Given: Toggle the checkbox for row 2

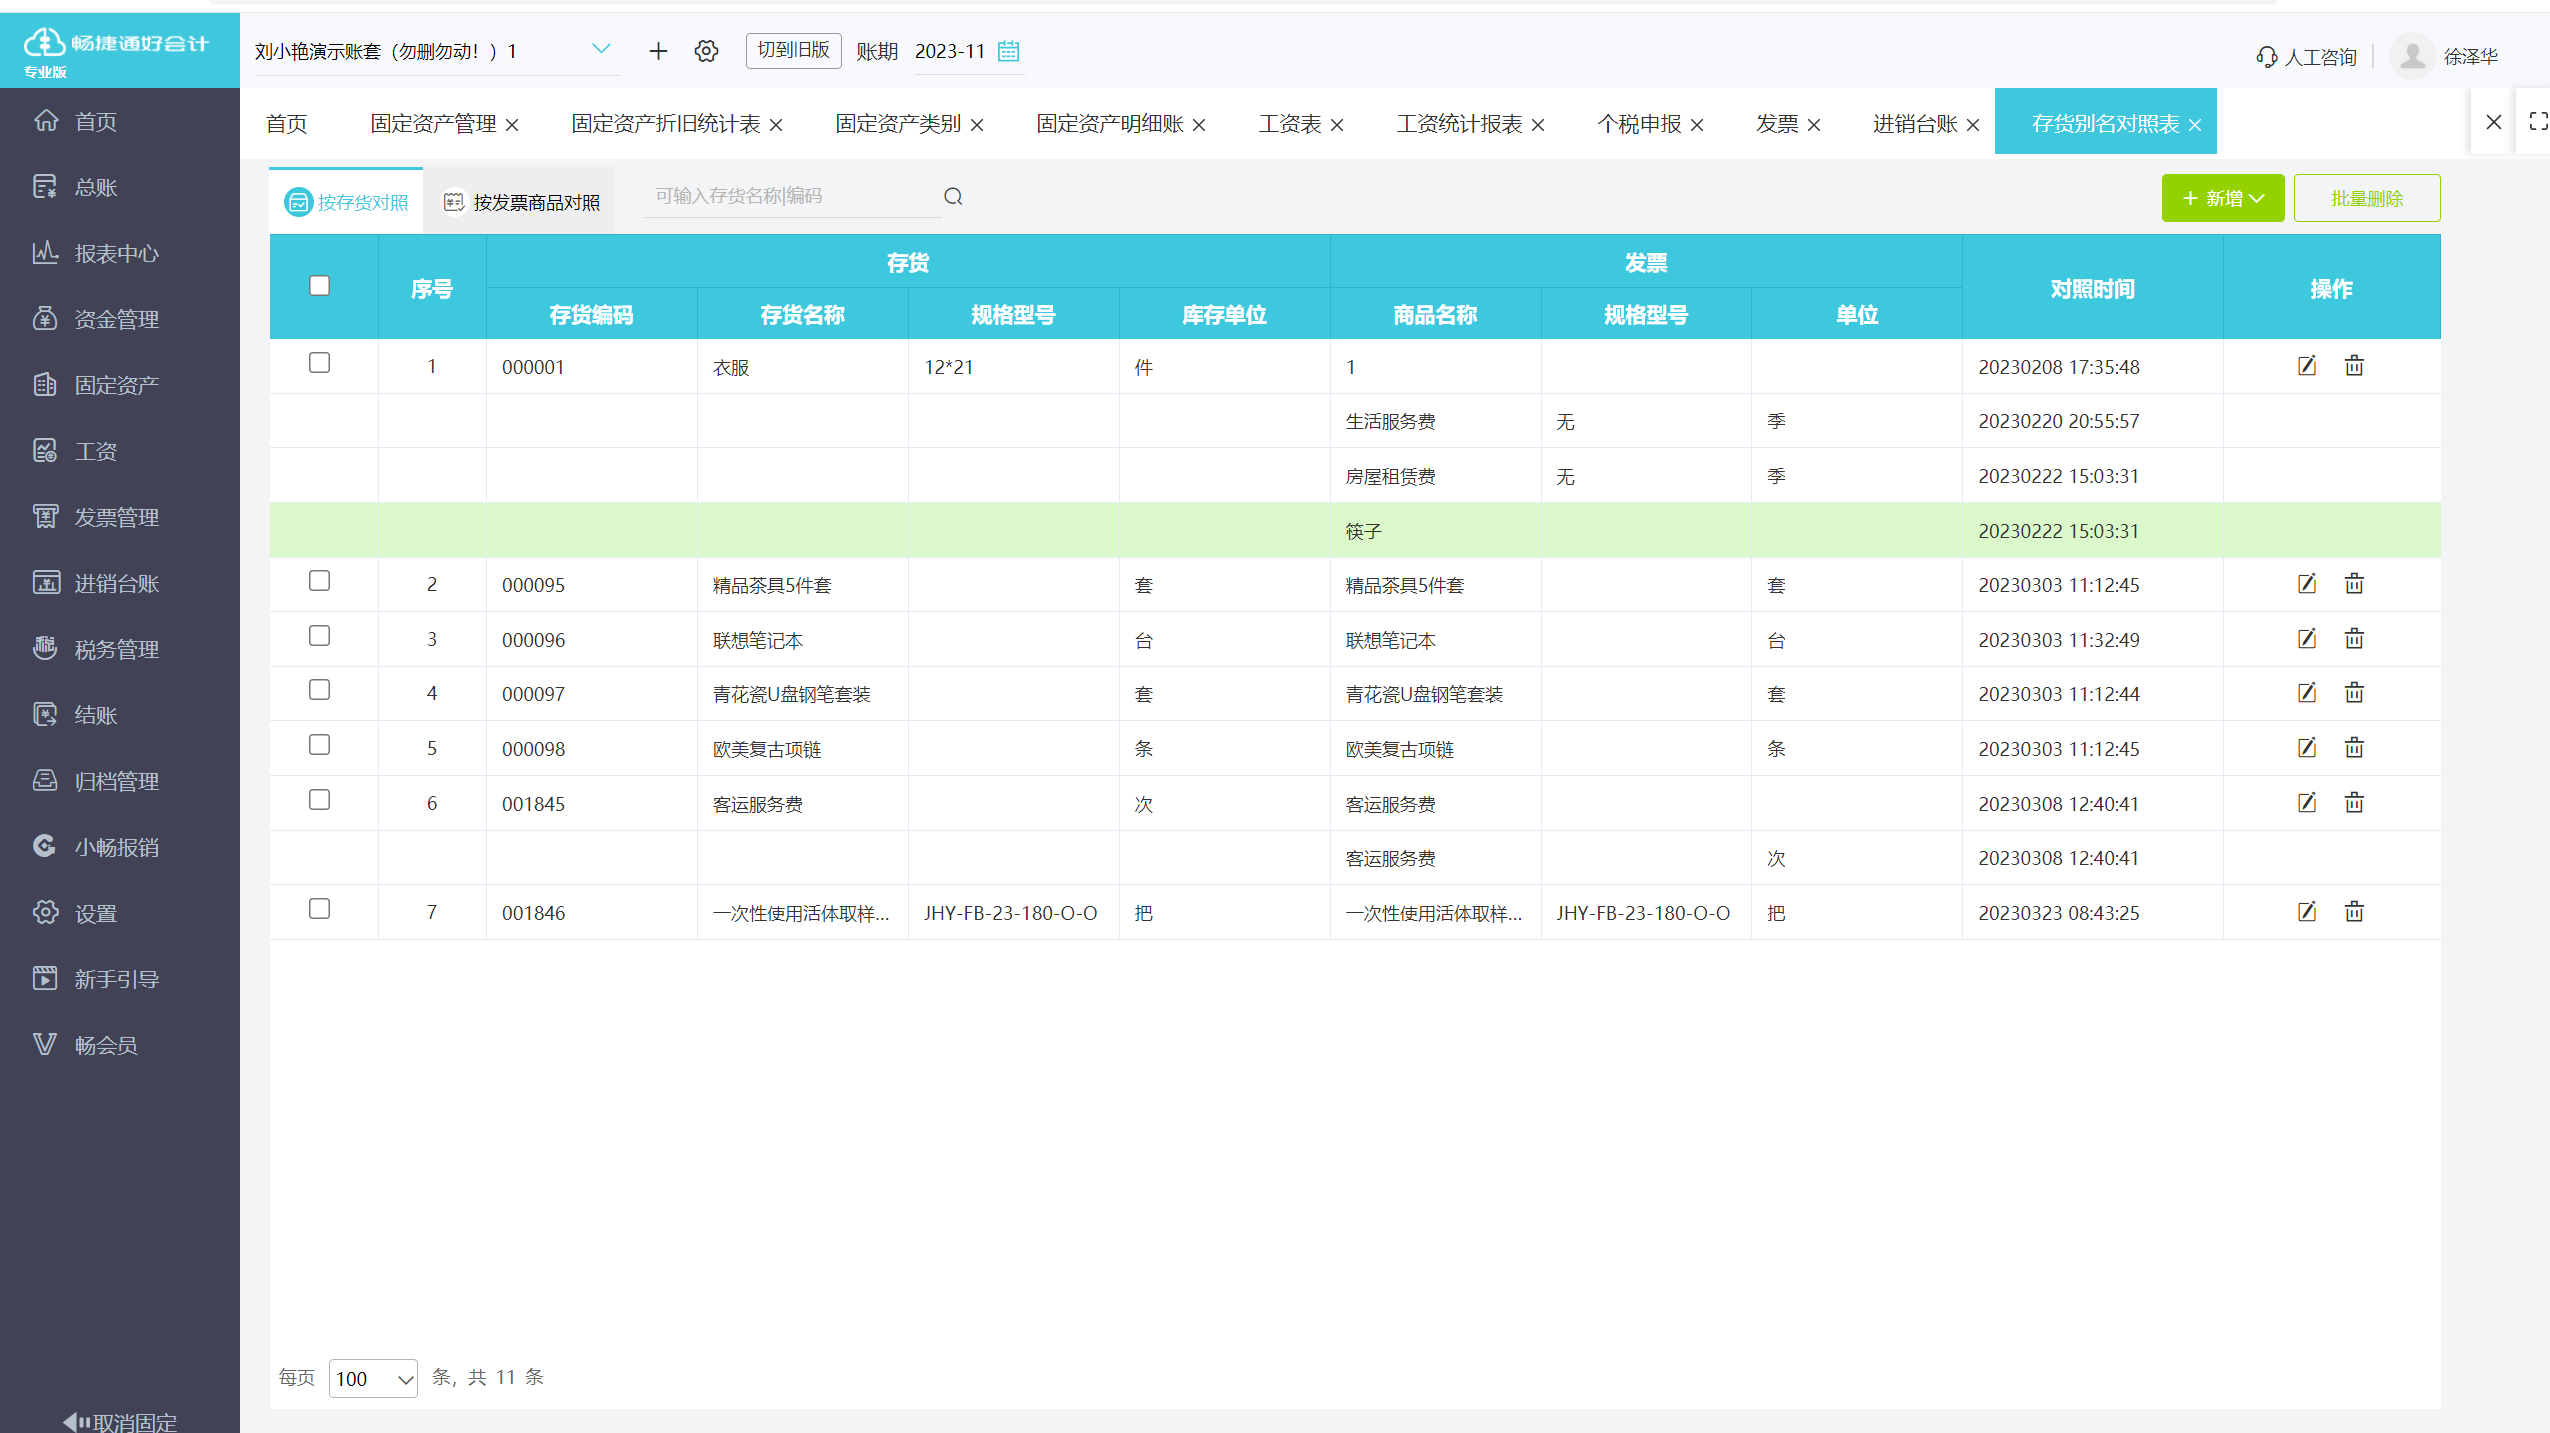Looking at the screenshot, I should [x=319, y=582].
